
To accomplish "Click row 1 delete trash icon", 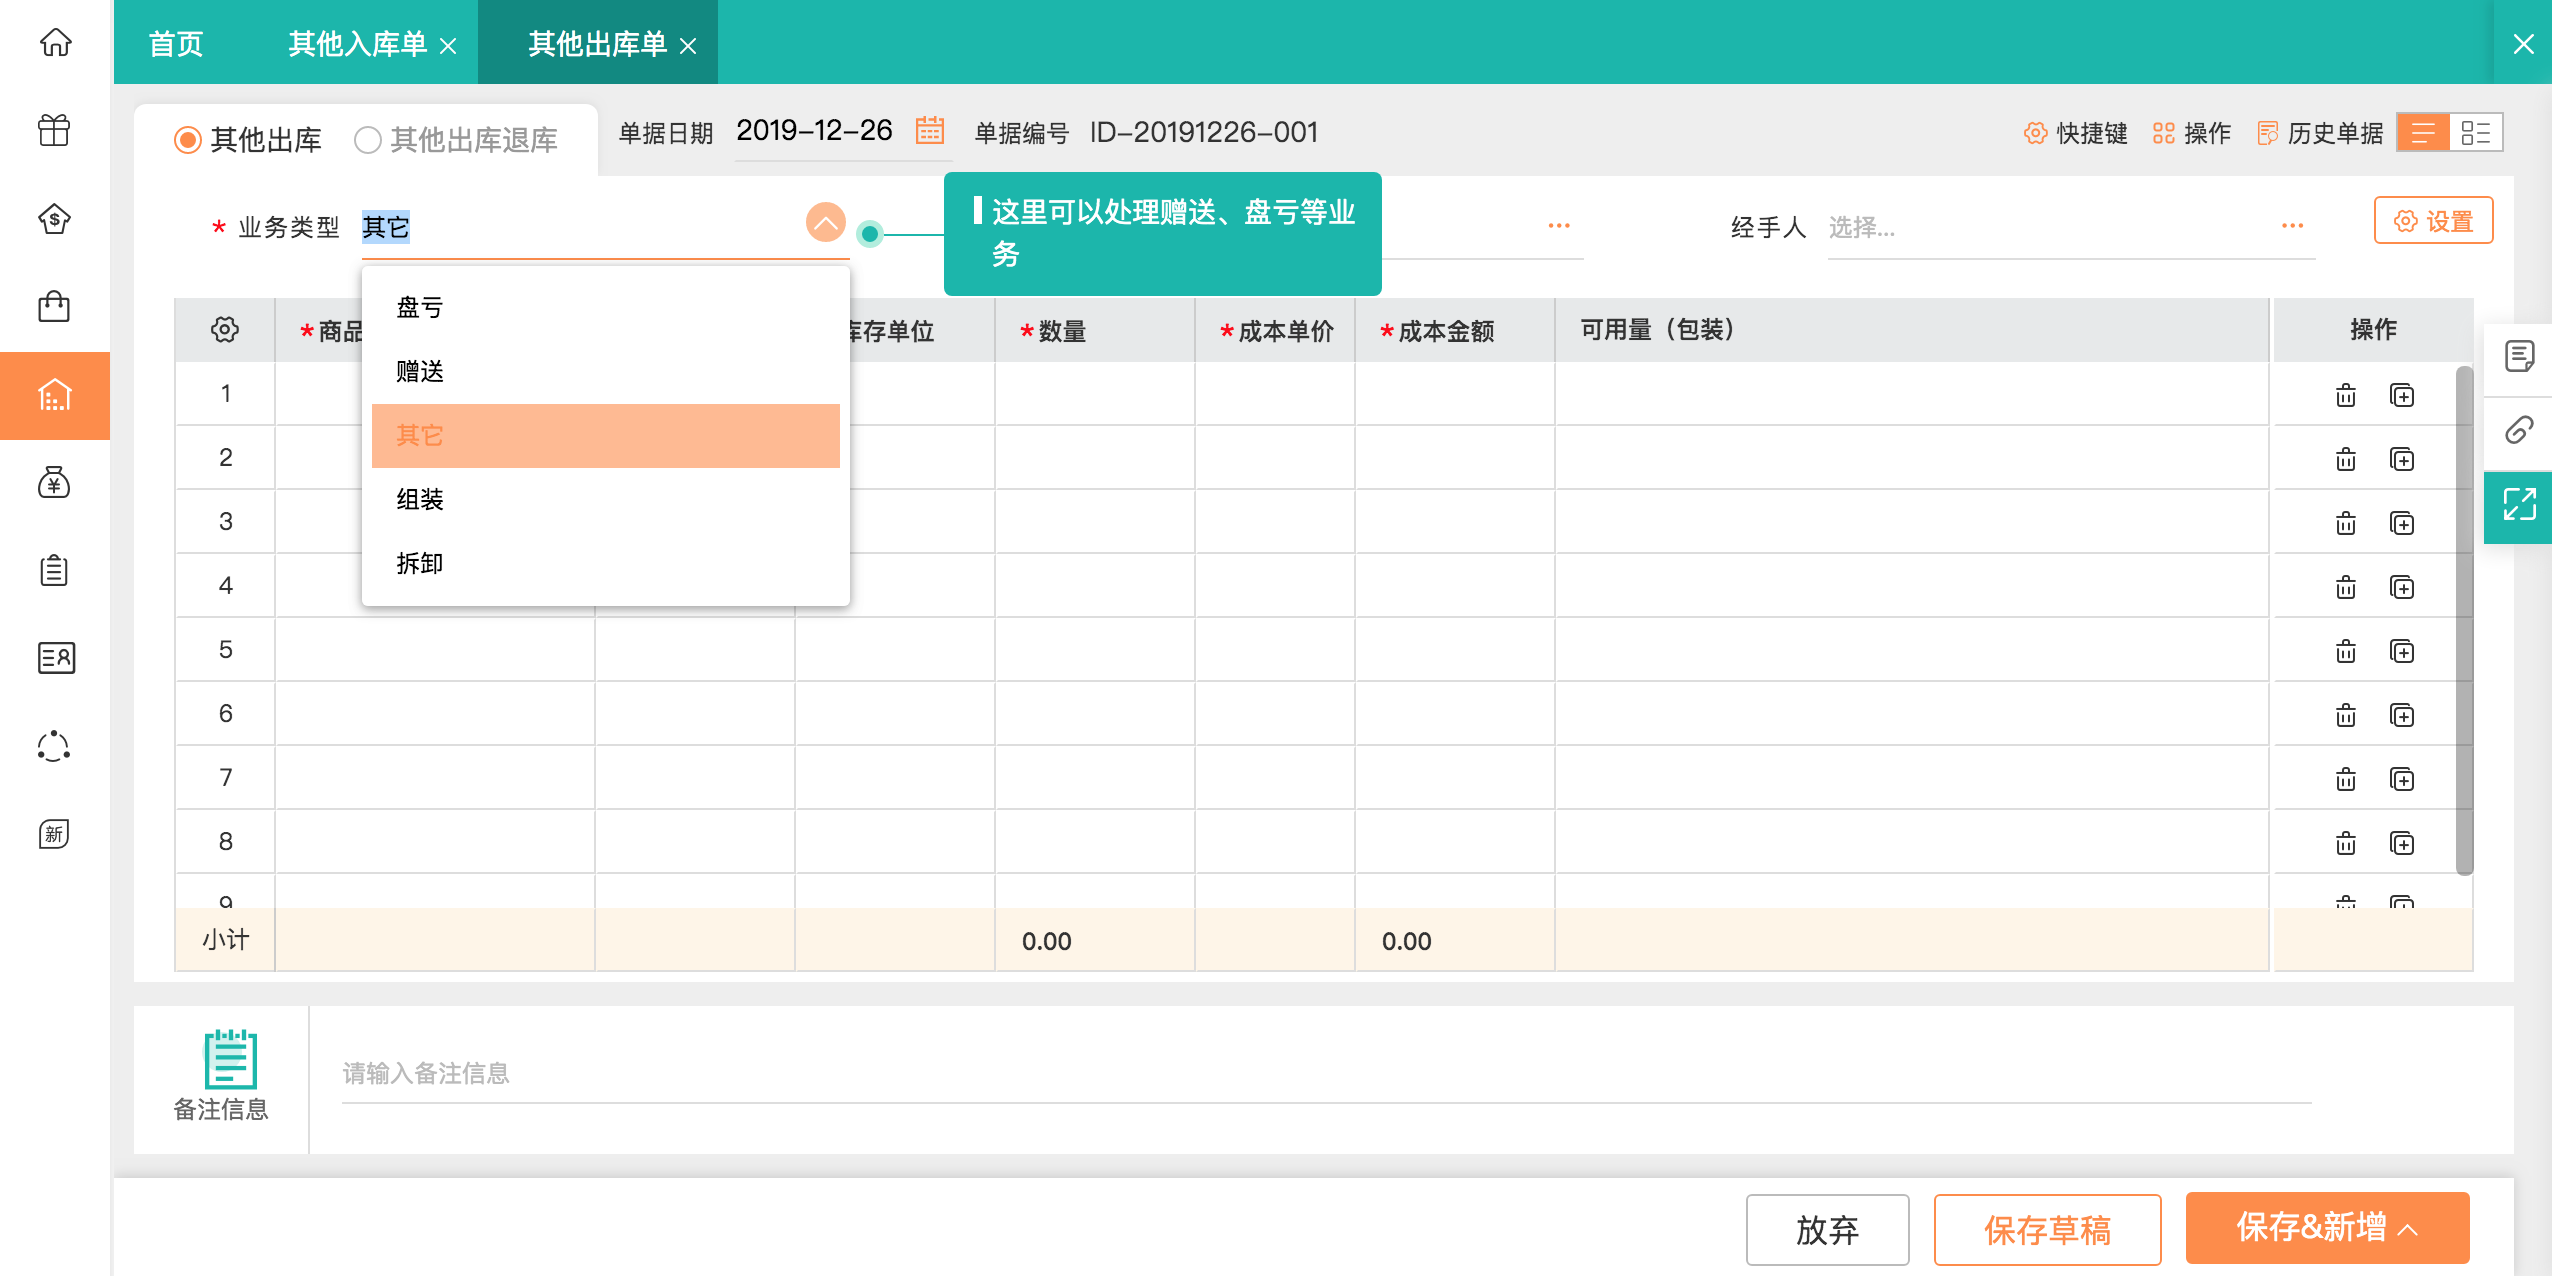I will click(x=2345, y=391).
